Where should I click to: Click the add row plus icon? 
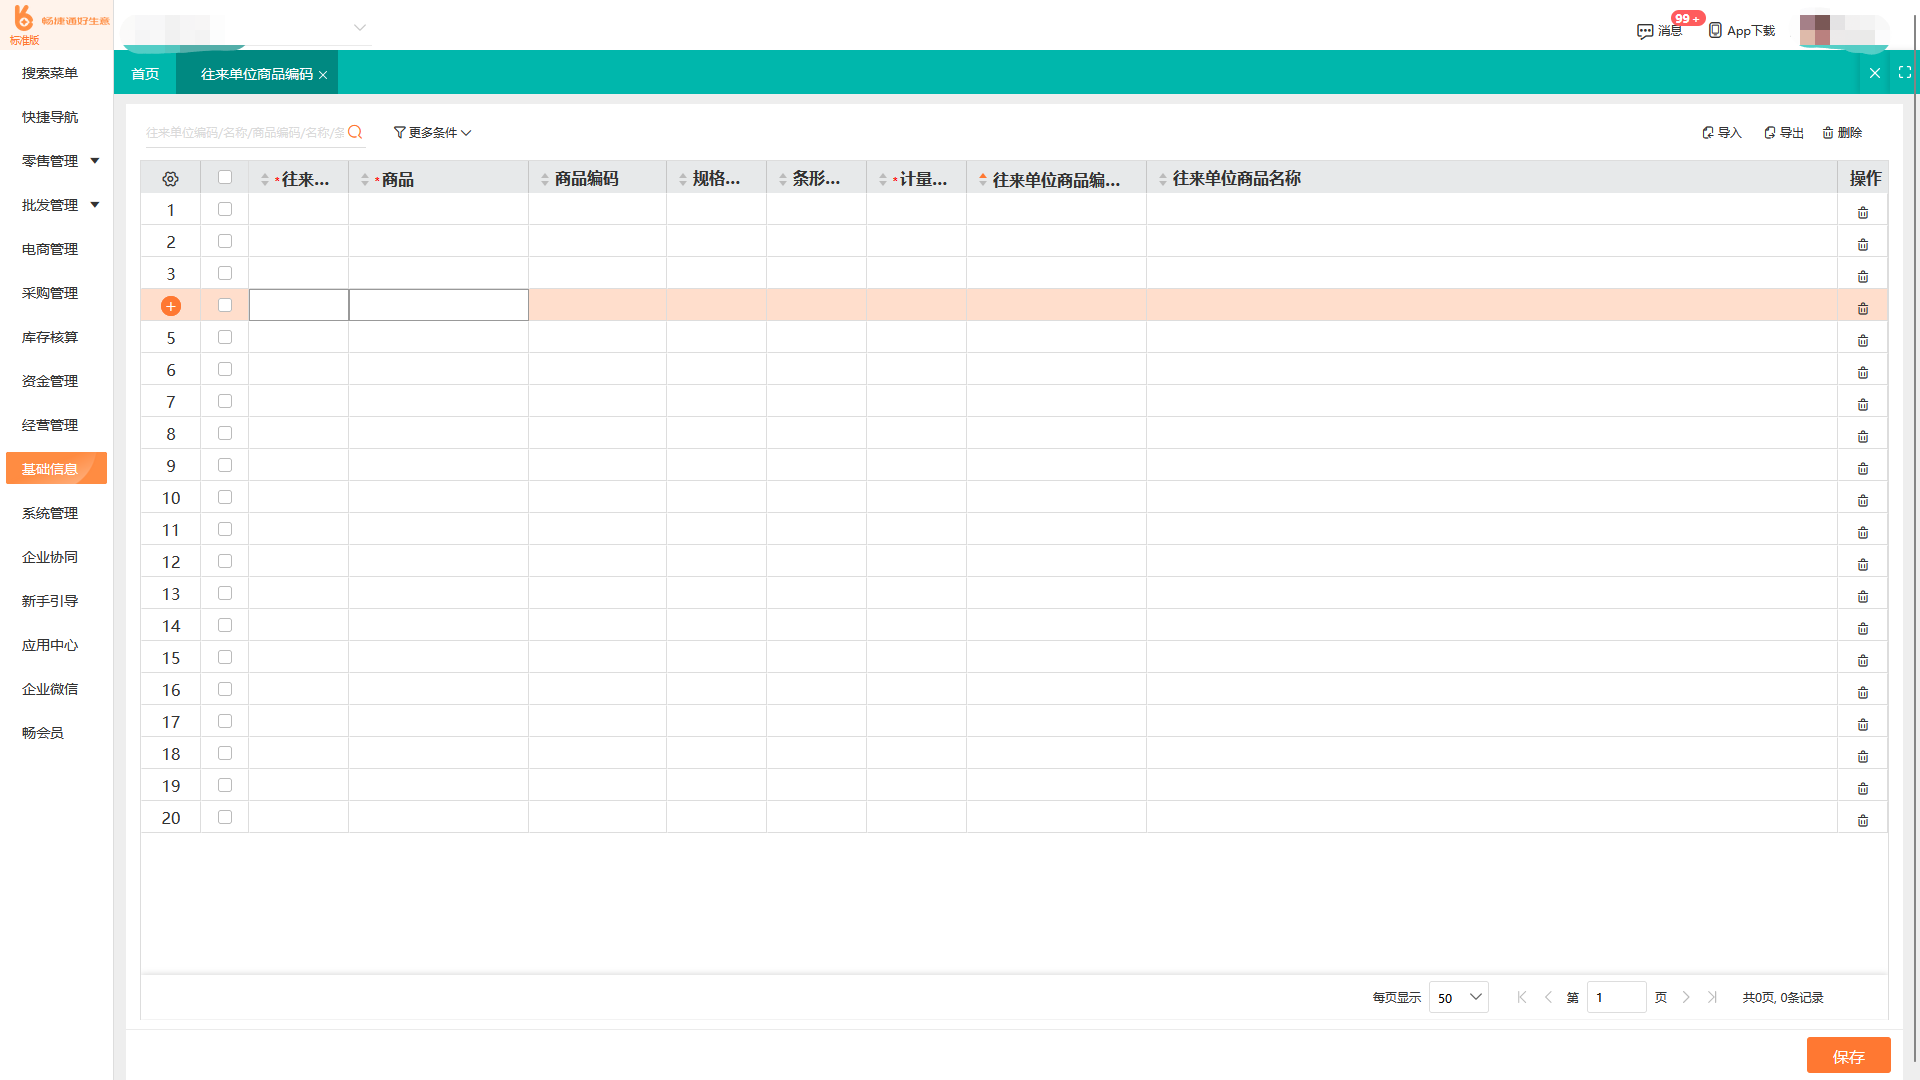[x=170, y=305]
